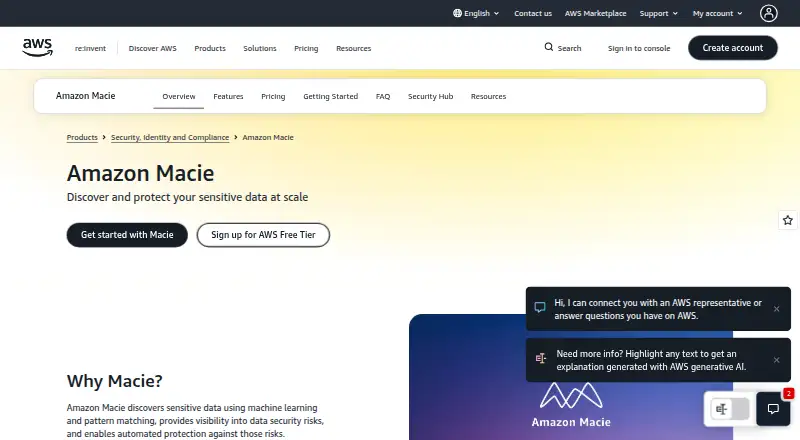Click the Why Macie? heading
The image size is (800, 440).
[x=114, y=381]
